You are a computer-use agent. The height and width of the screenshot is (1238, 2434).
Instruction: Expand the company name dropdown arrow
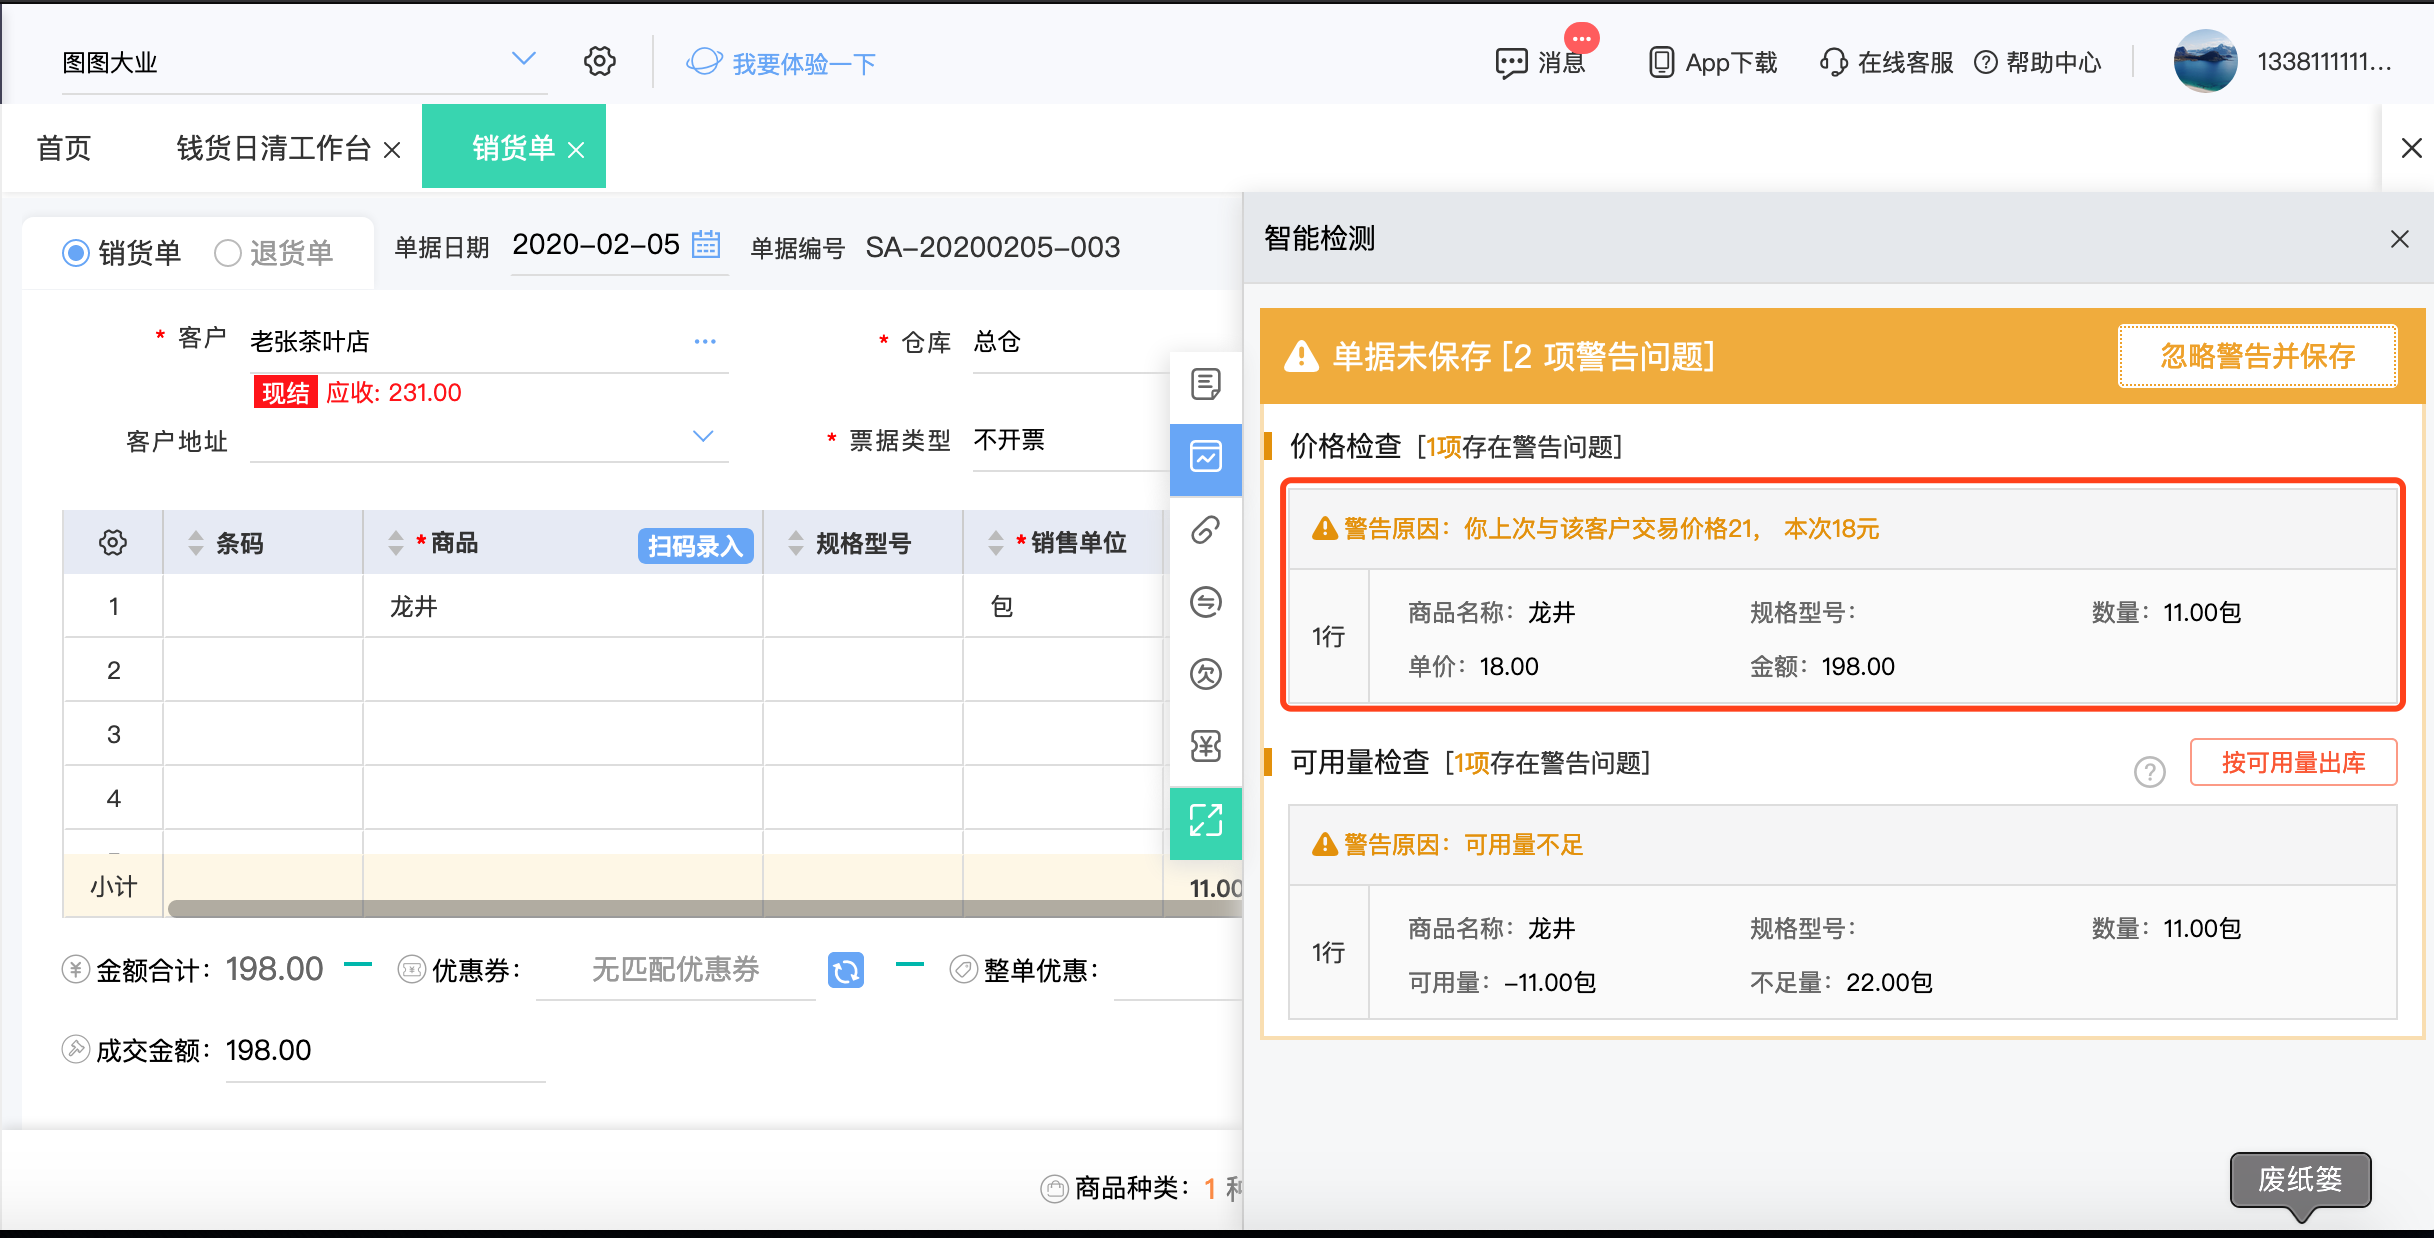point(522,62)
